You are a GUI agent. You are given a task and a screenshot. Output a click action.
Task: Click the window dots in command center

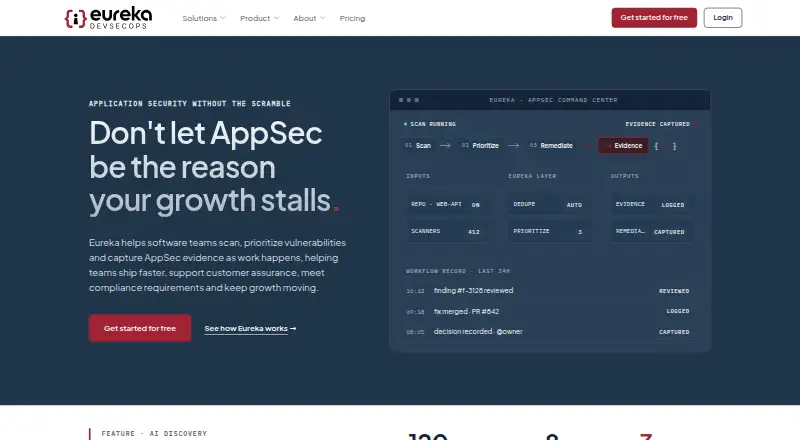[409, 100]
